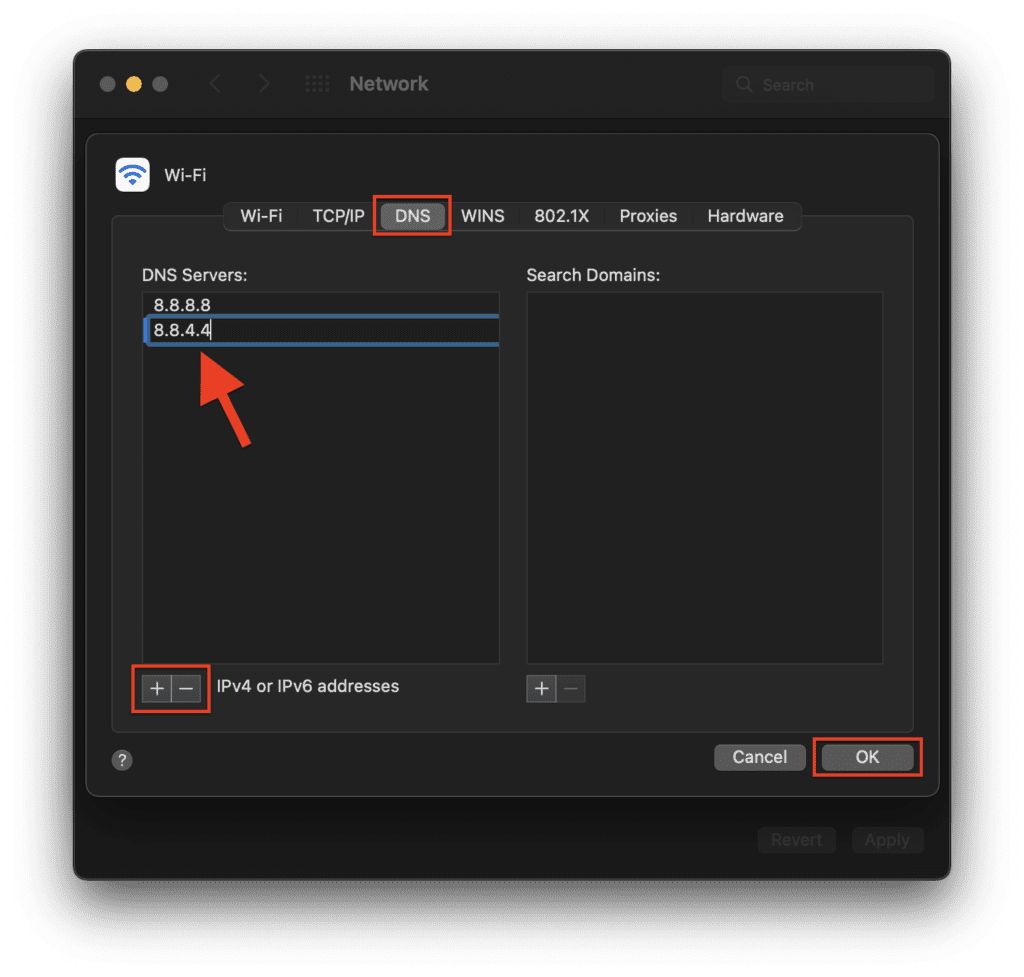Go back with the left chevron
This screenshot has height=977, width=1024.
coord(215,84)
